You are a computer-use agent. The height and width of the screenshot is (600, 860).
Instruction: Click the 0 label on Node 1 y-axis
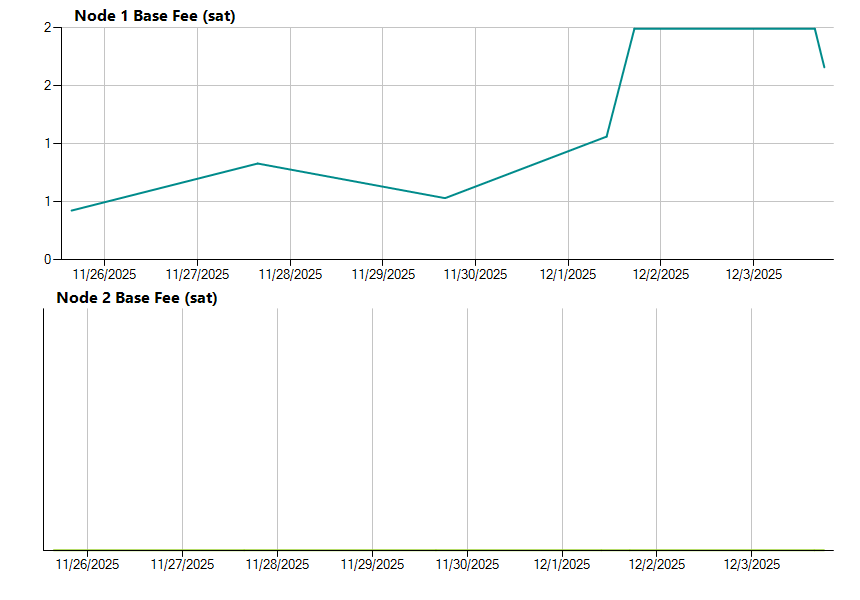(47, 259)
